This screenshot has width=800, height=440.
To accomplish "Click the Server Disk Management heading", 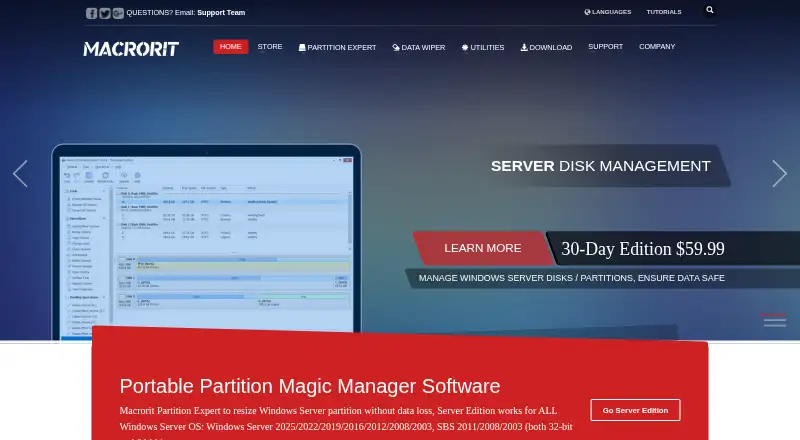I will click(x=601, y=166).
